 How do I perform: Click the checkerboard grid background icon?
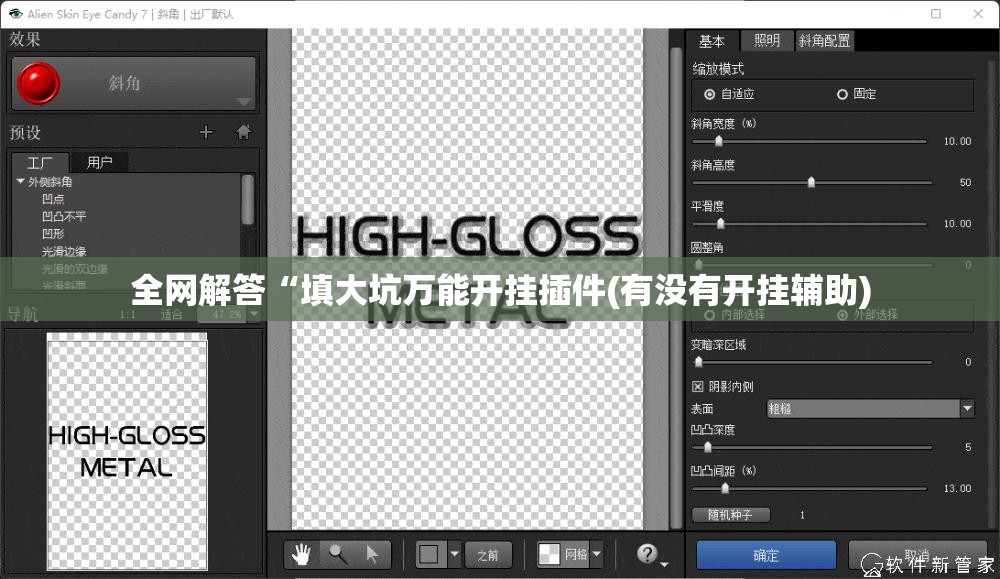[549, 554]
